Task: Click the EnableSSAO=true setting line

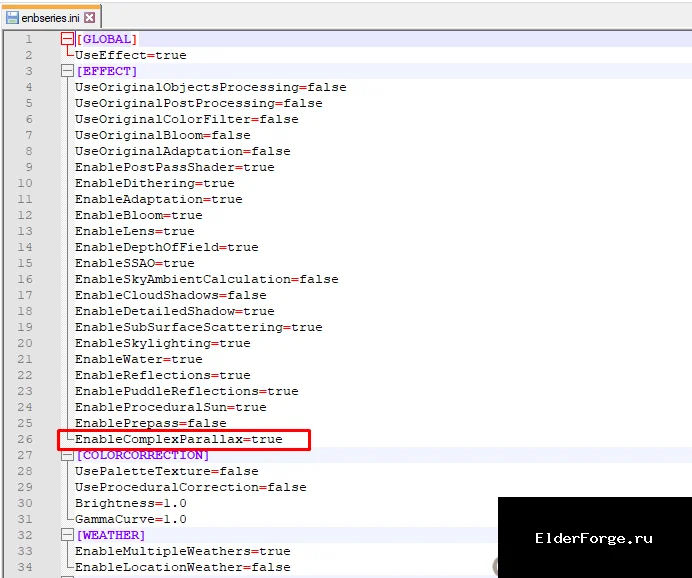Action: coord(134,263)
